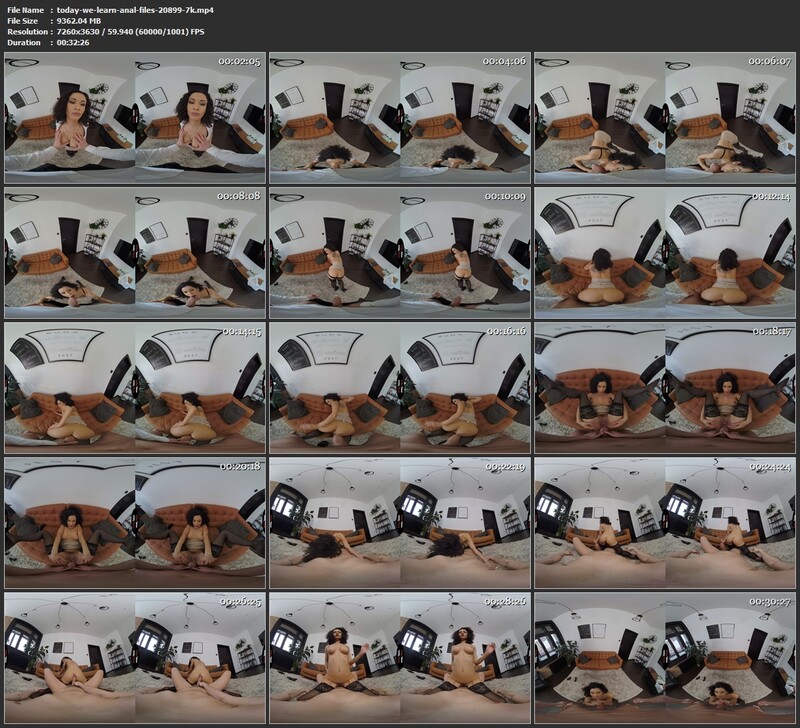Open the preview frame at 00:18:17
The image size is (800, 728).
(x=665, y=386)
